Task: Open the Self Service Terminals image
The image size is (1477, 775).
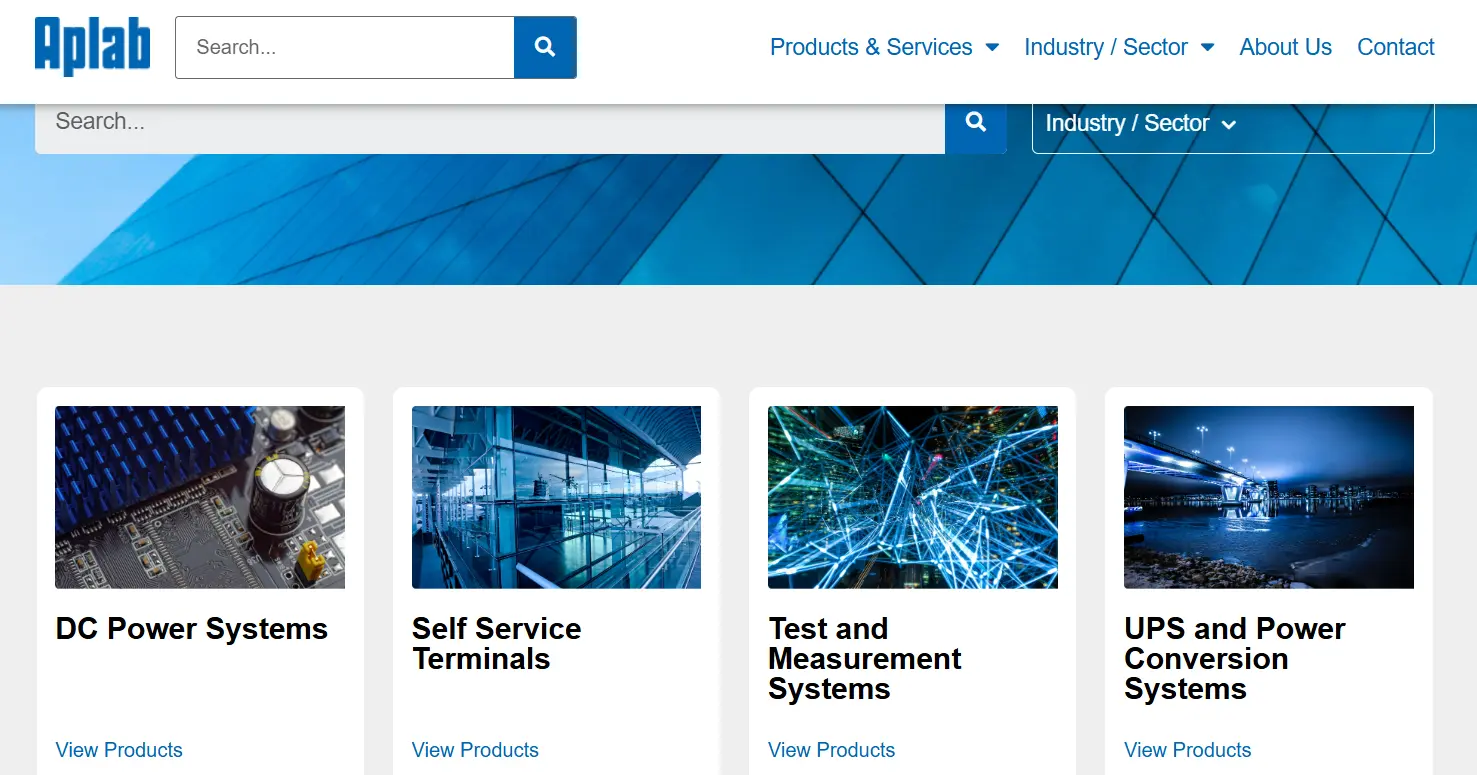Action: pos(556,497)
